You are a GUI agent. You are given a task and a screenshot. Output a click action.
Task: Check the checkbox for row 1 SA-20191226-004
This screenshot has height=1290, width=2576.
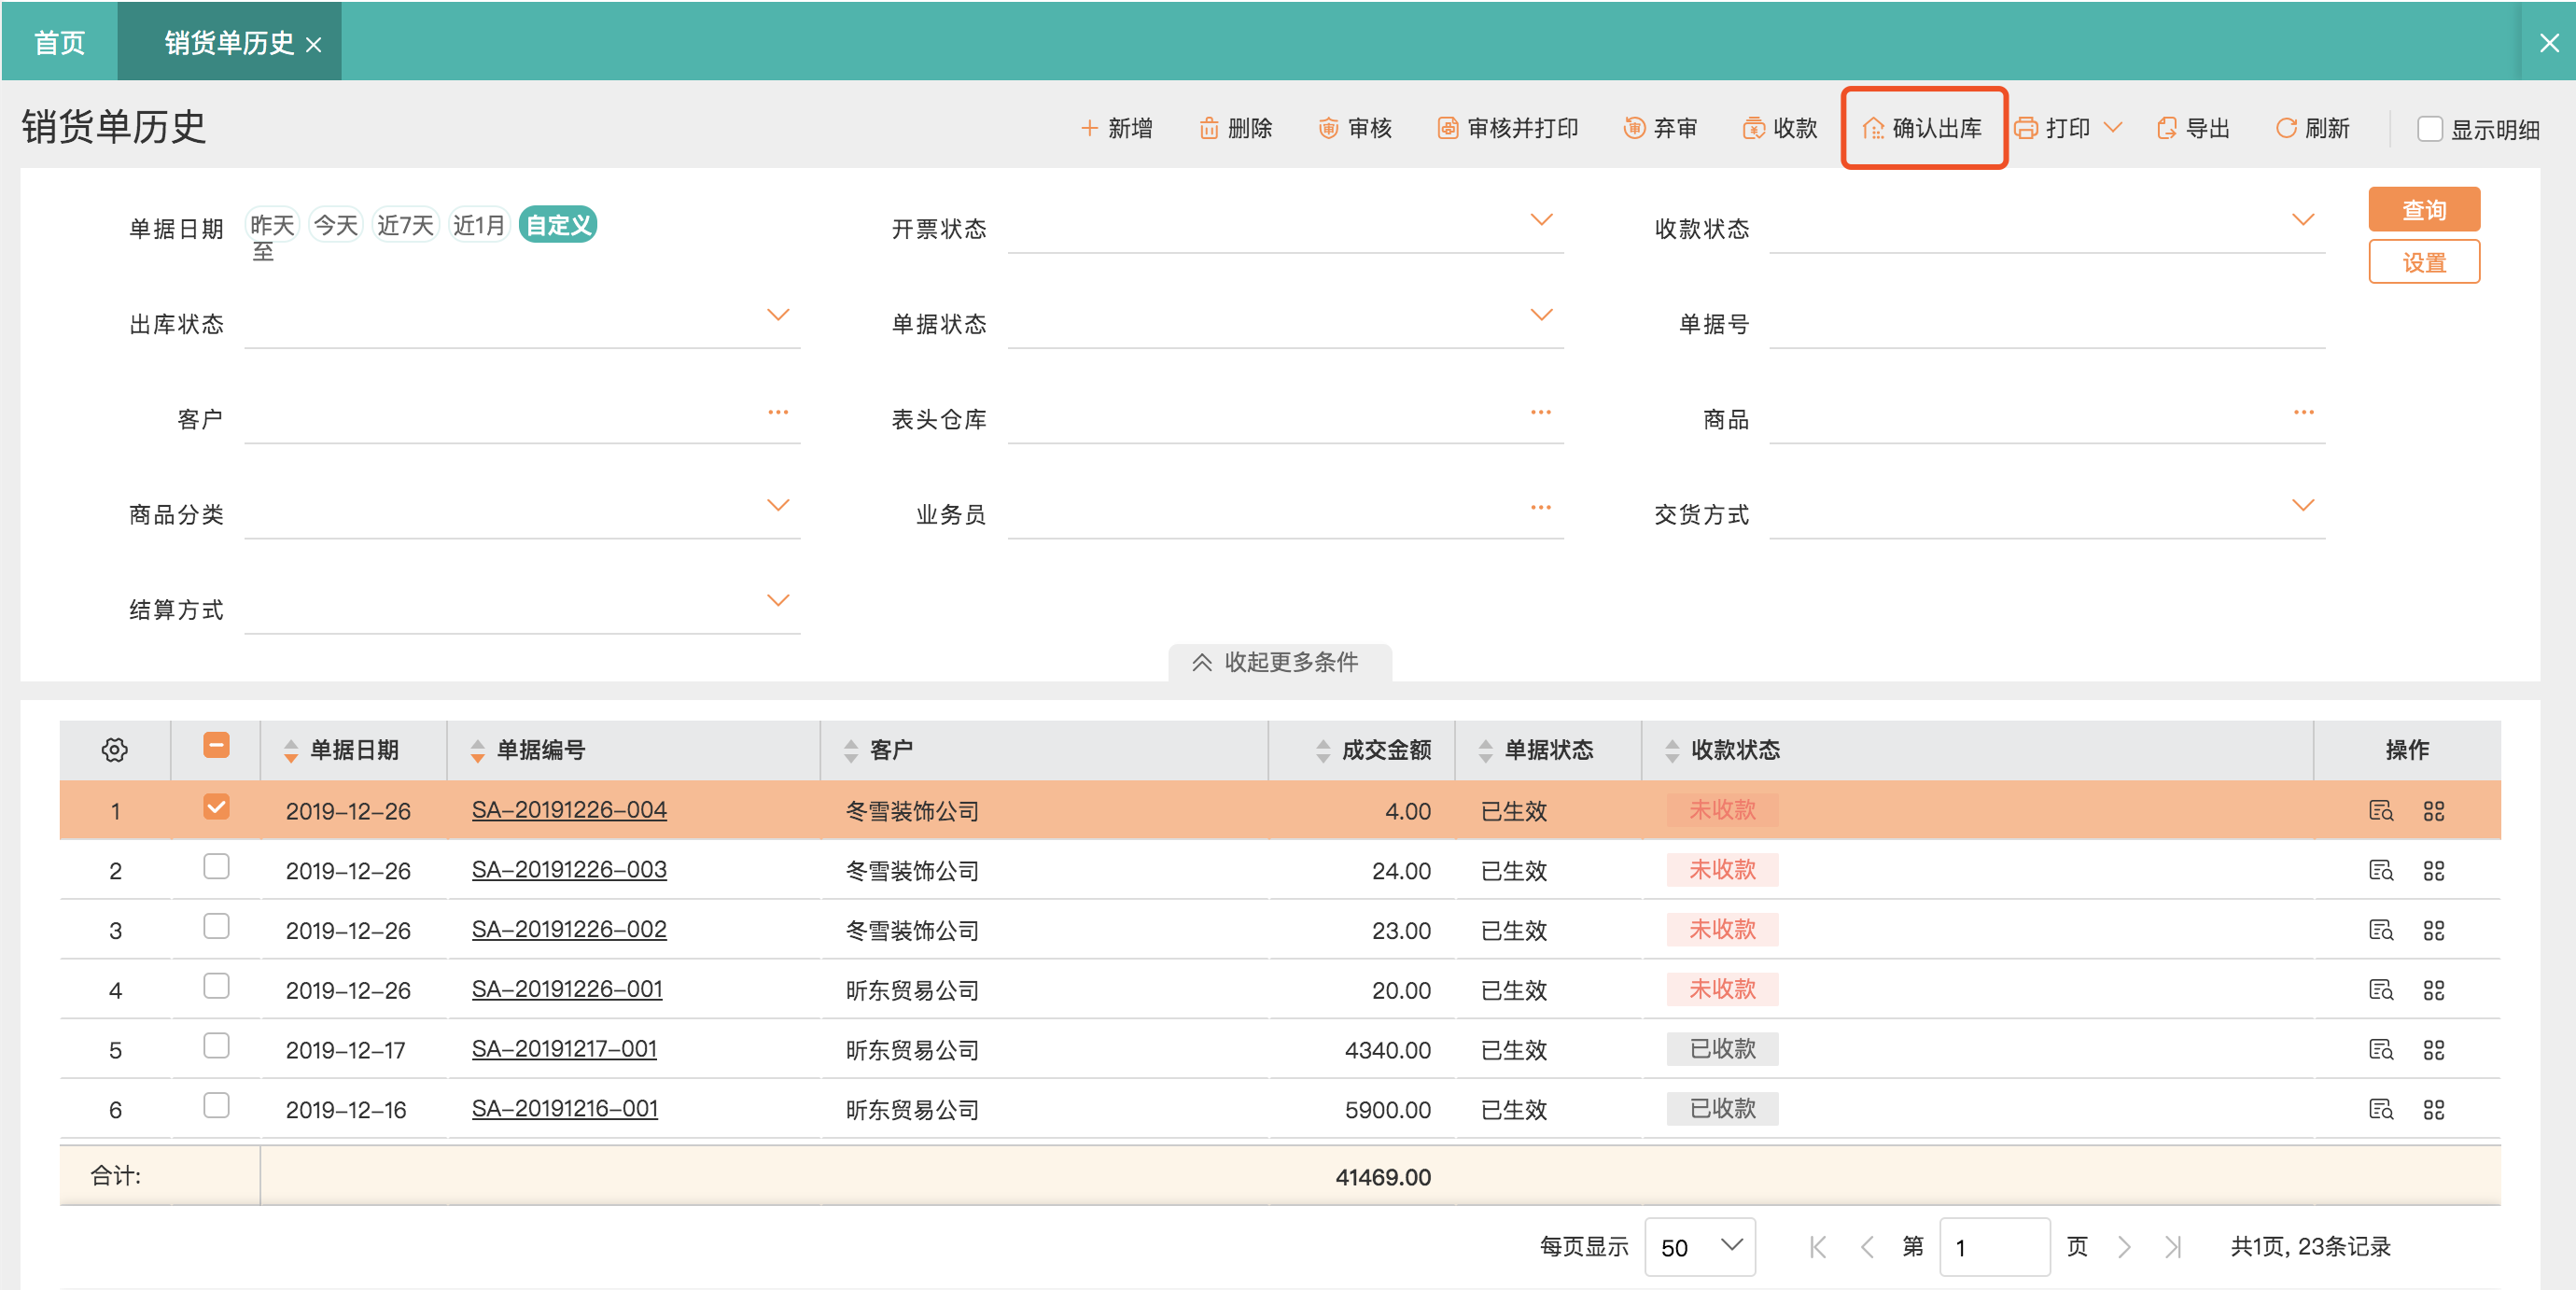coord(216,808)
